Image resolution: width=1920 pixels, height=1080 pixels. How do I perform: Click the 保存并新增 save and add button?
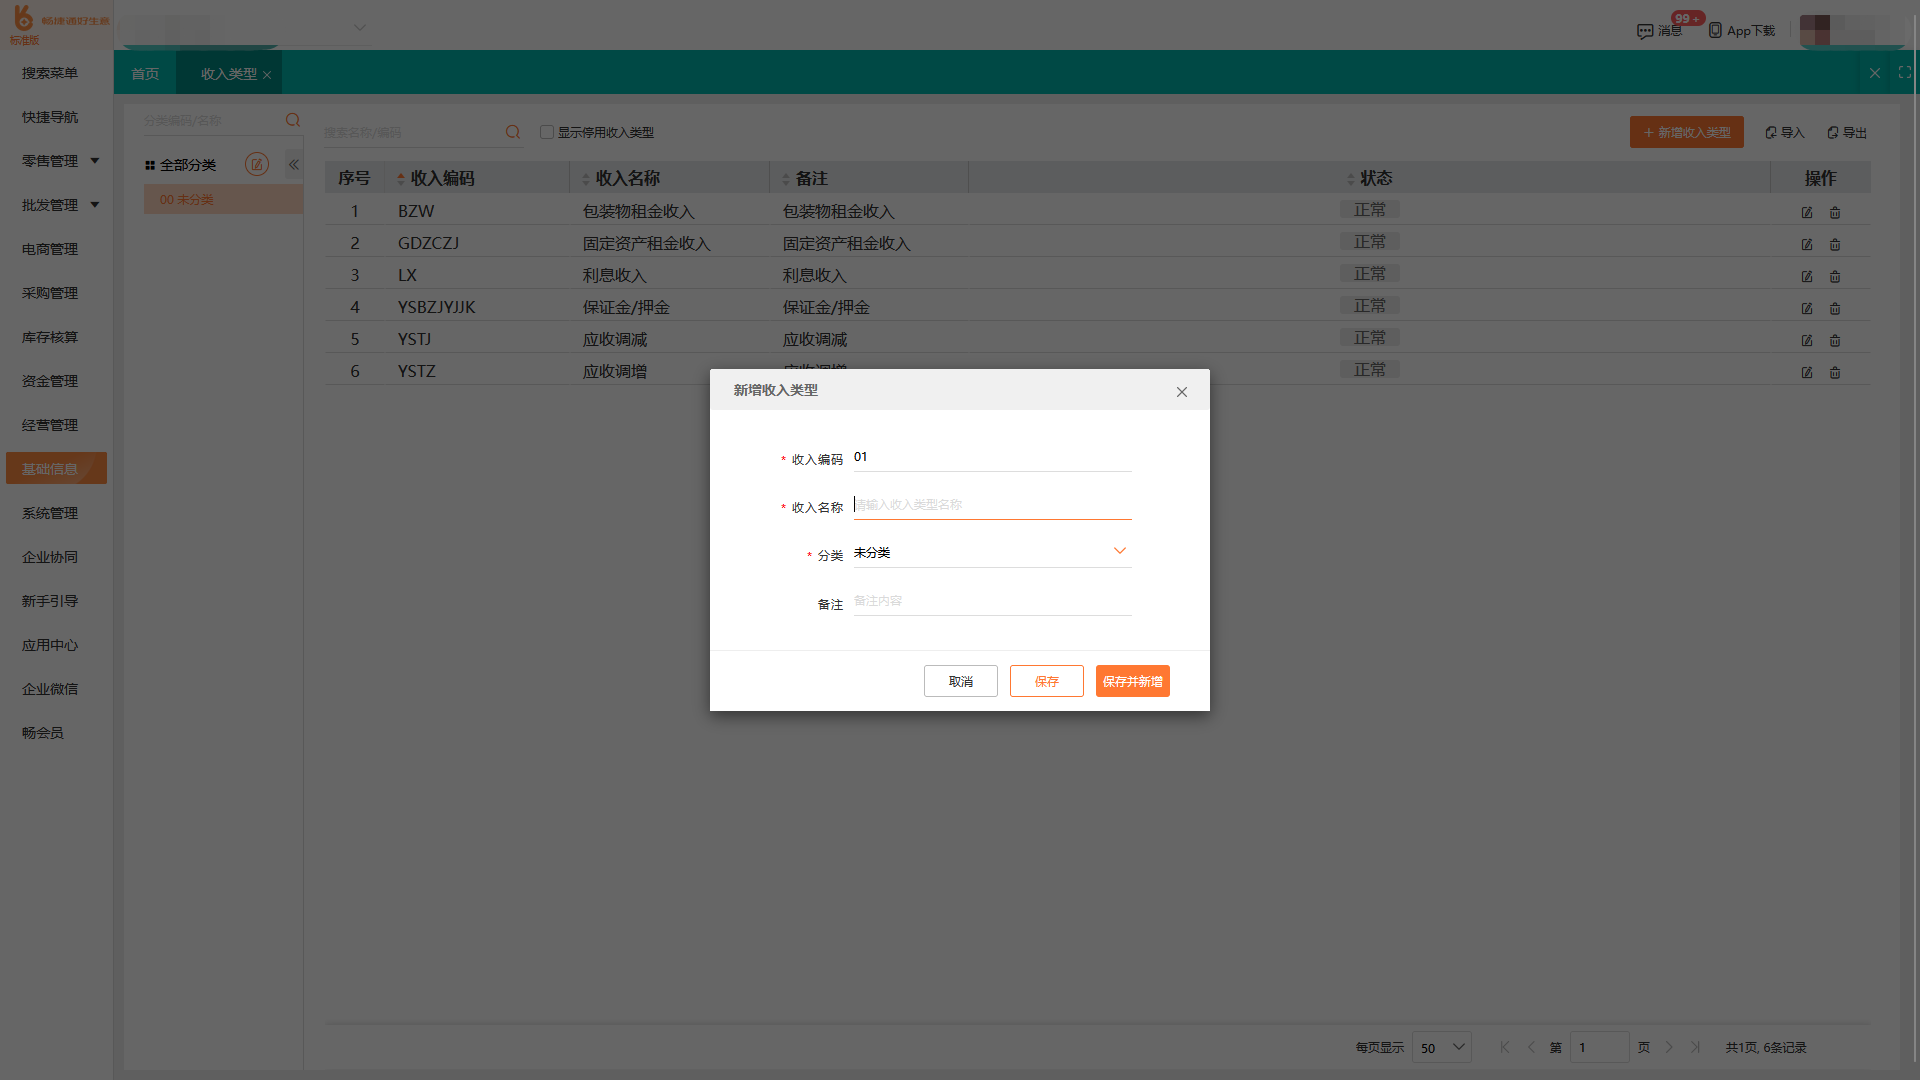[1133, 680]
